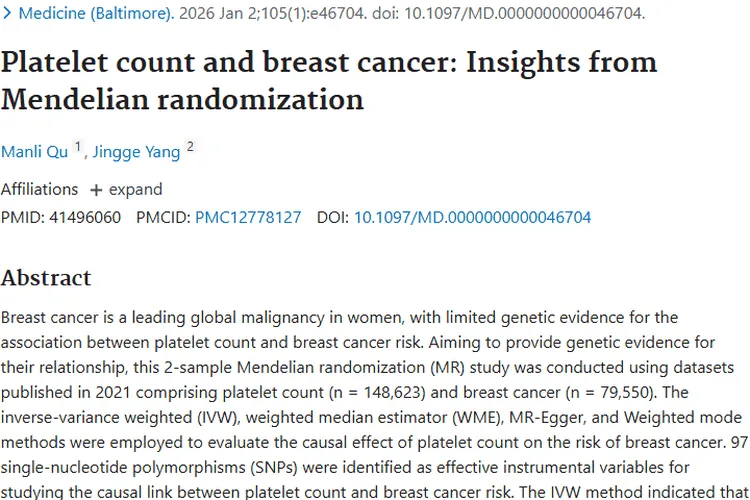750x500 pixels.
Task: Click the PMCID label text
Action: [x=163, y=217]
